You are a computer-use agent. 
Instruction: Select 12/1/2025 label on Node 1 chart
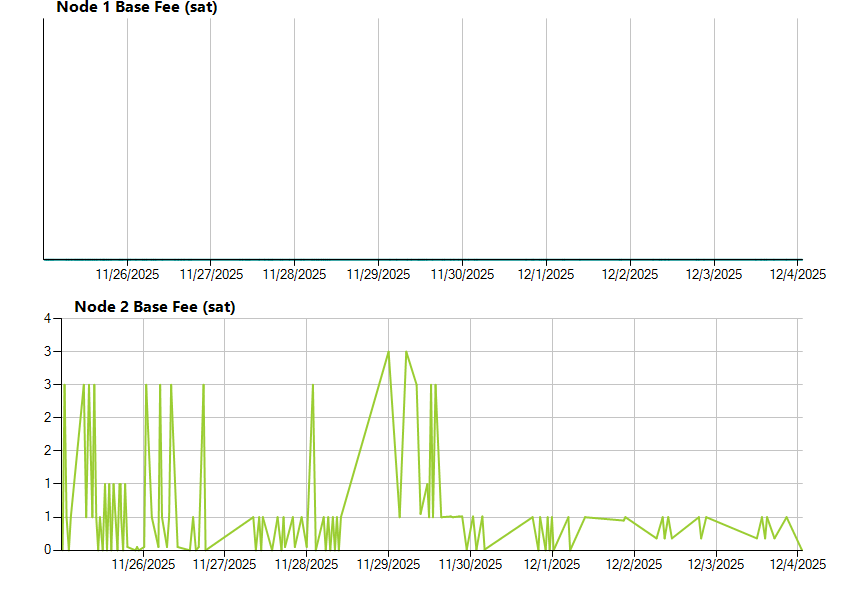(x=546, y=273)
